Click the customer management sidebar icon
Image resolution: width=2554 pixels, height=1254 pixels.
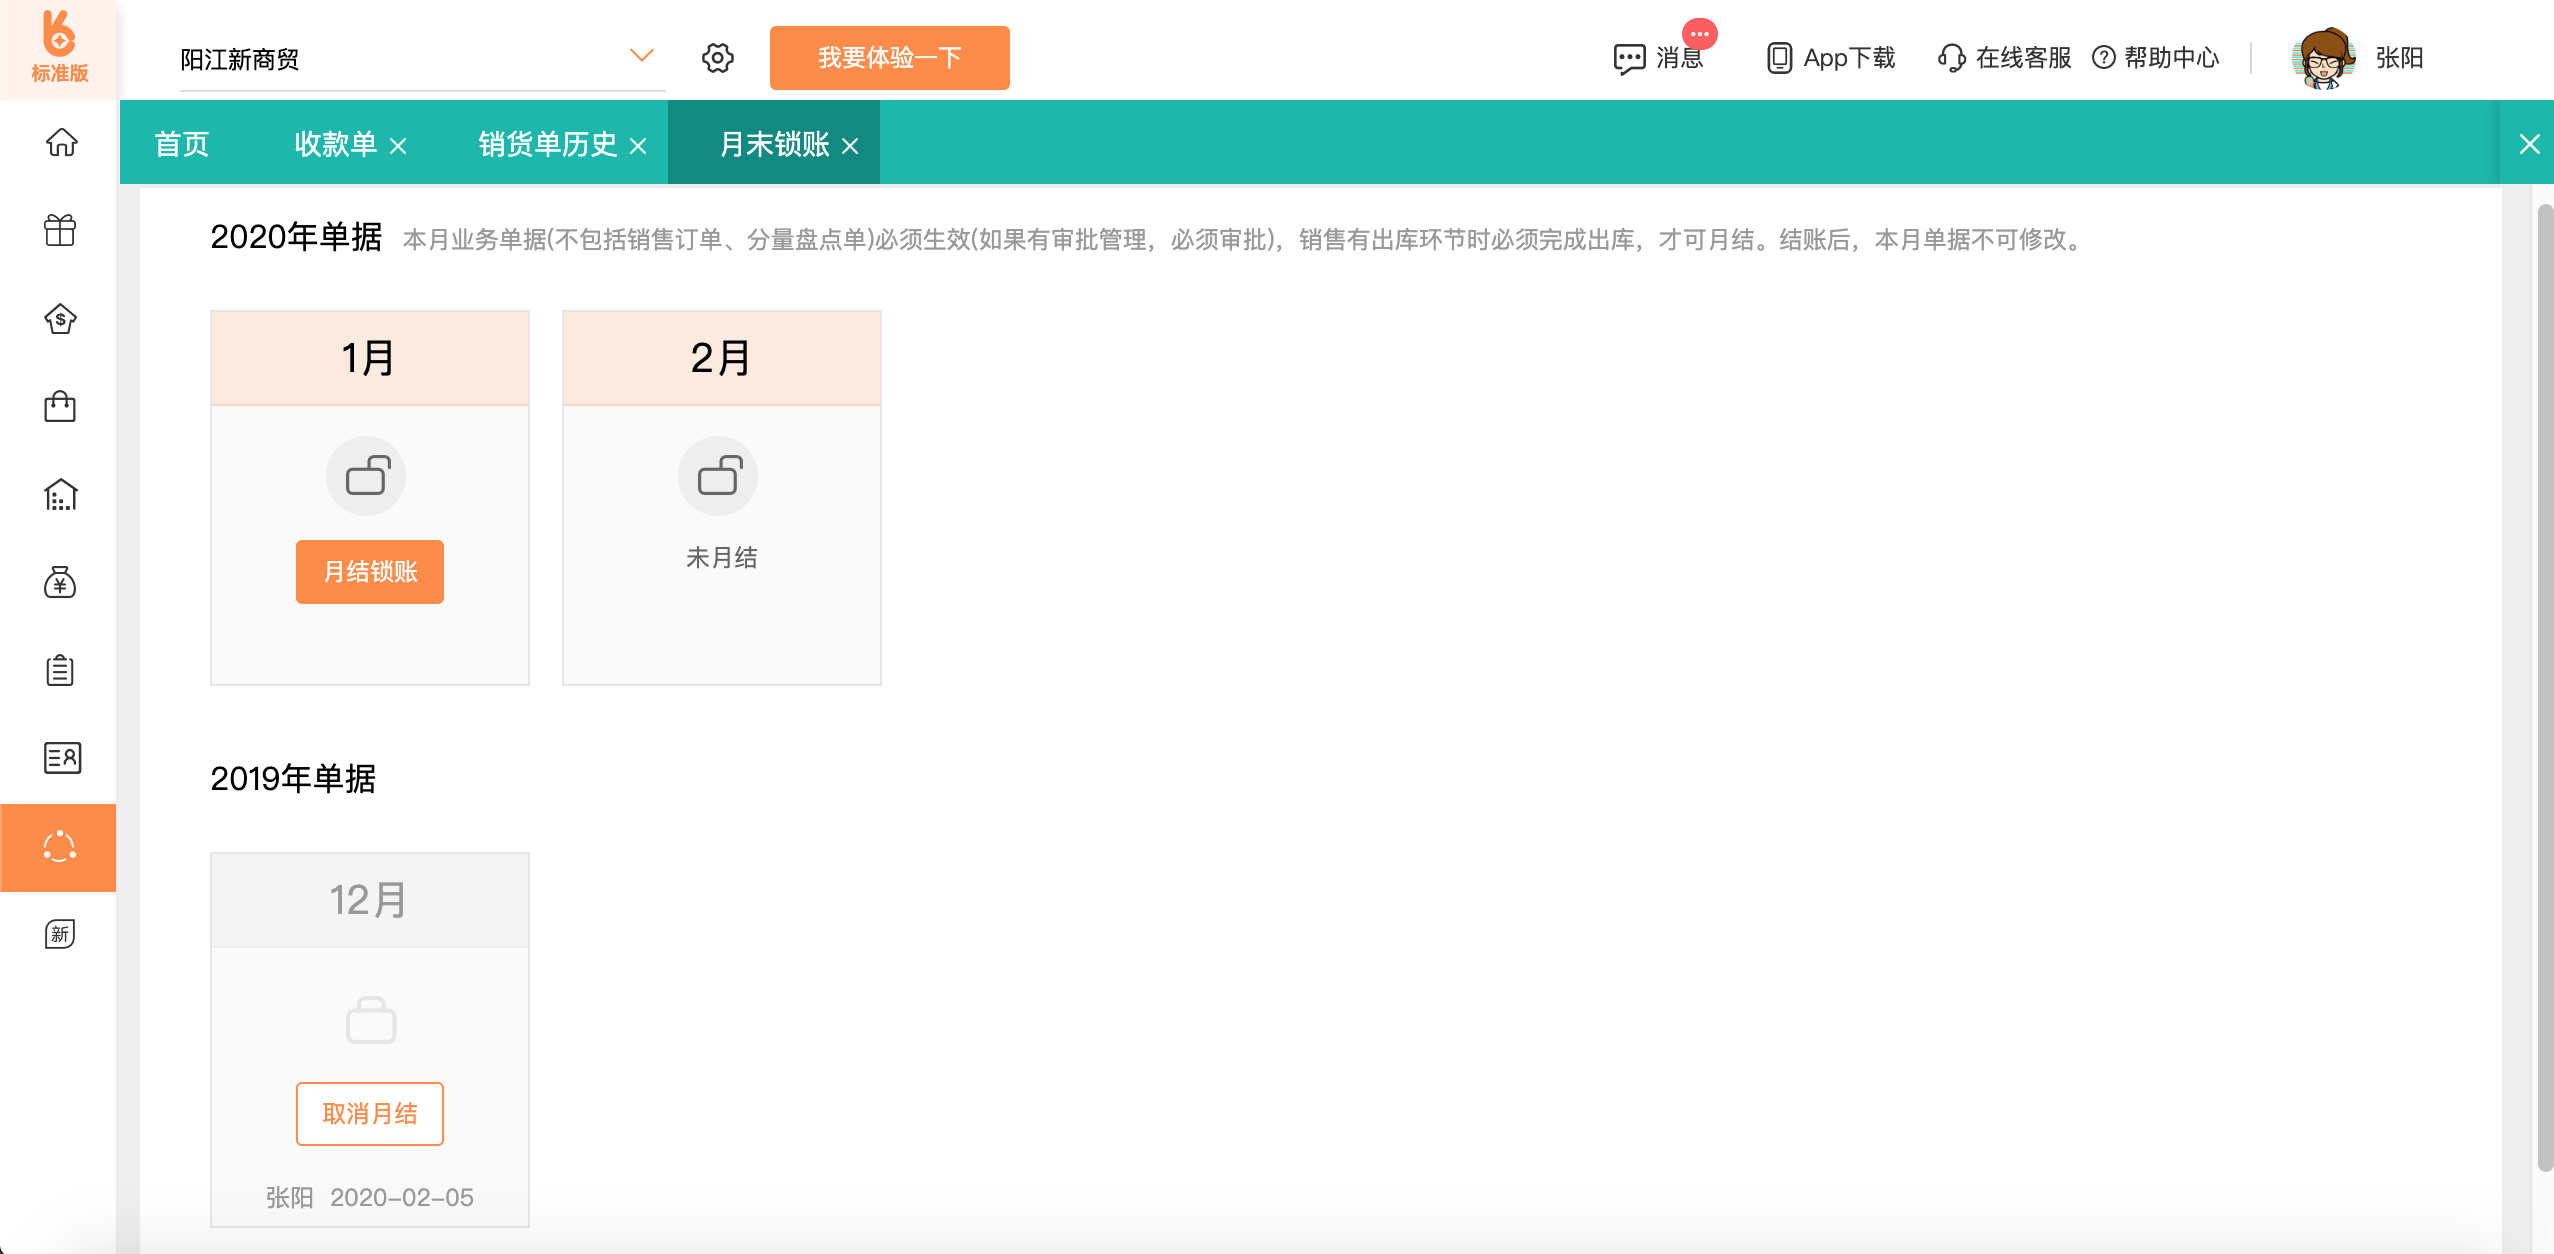pos(60,757)
